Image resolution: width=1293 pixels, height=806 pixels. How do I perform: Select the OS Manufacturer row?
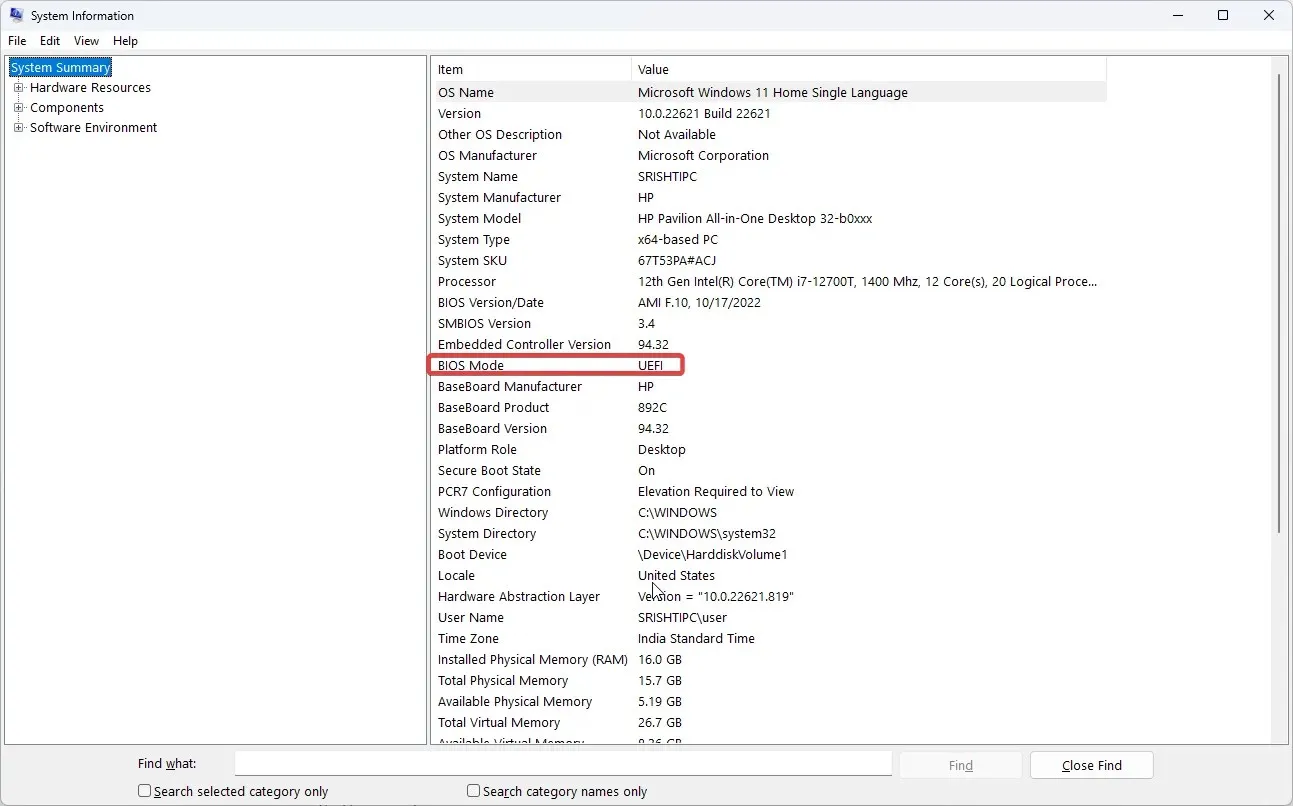click(x=769, y=155)
